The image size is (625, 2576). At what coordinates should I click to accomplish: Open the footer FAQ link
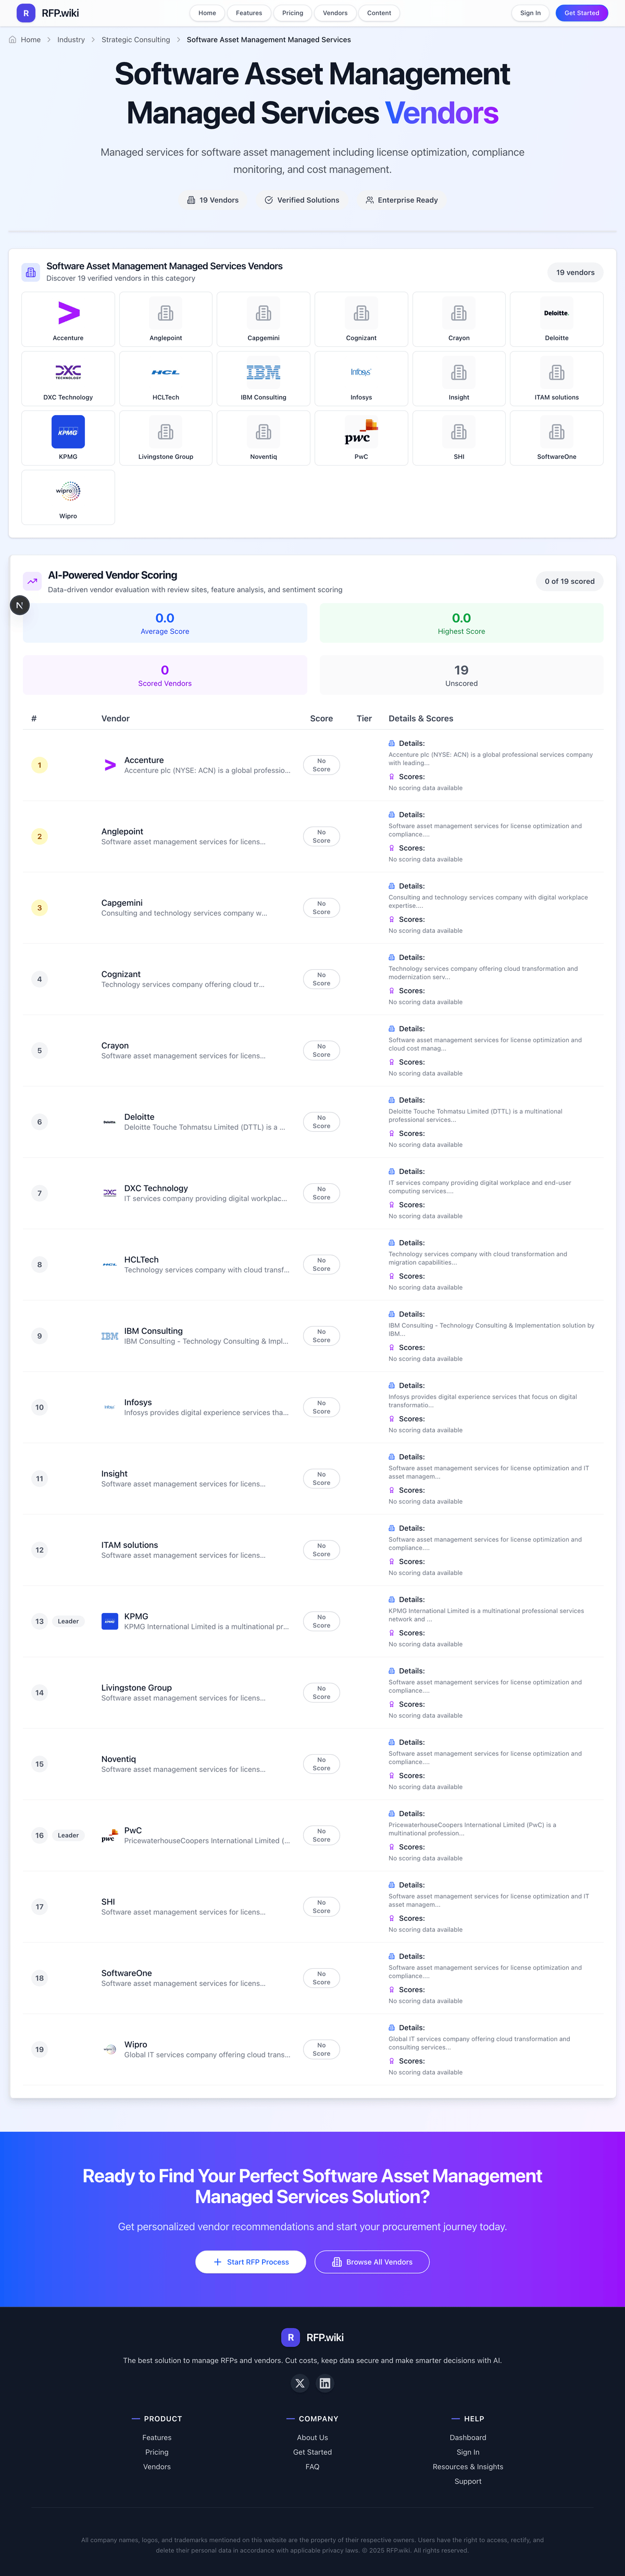click(x=312, y=2466)
